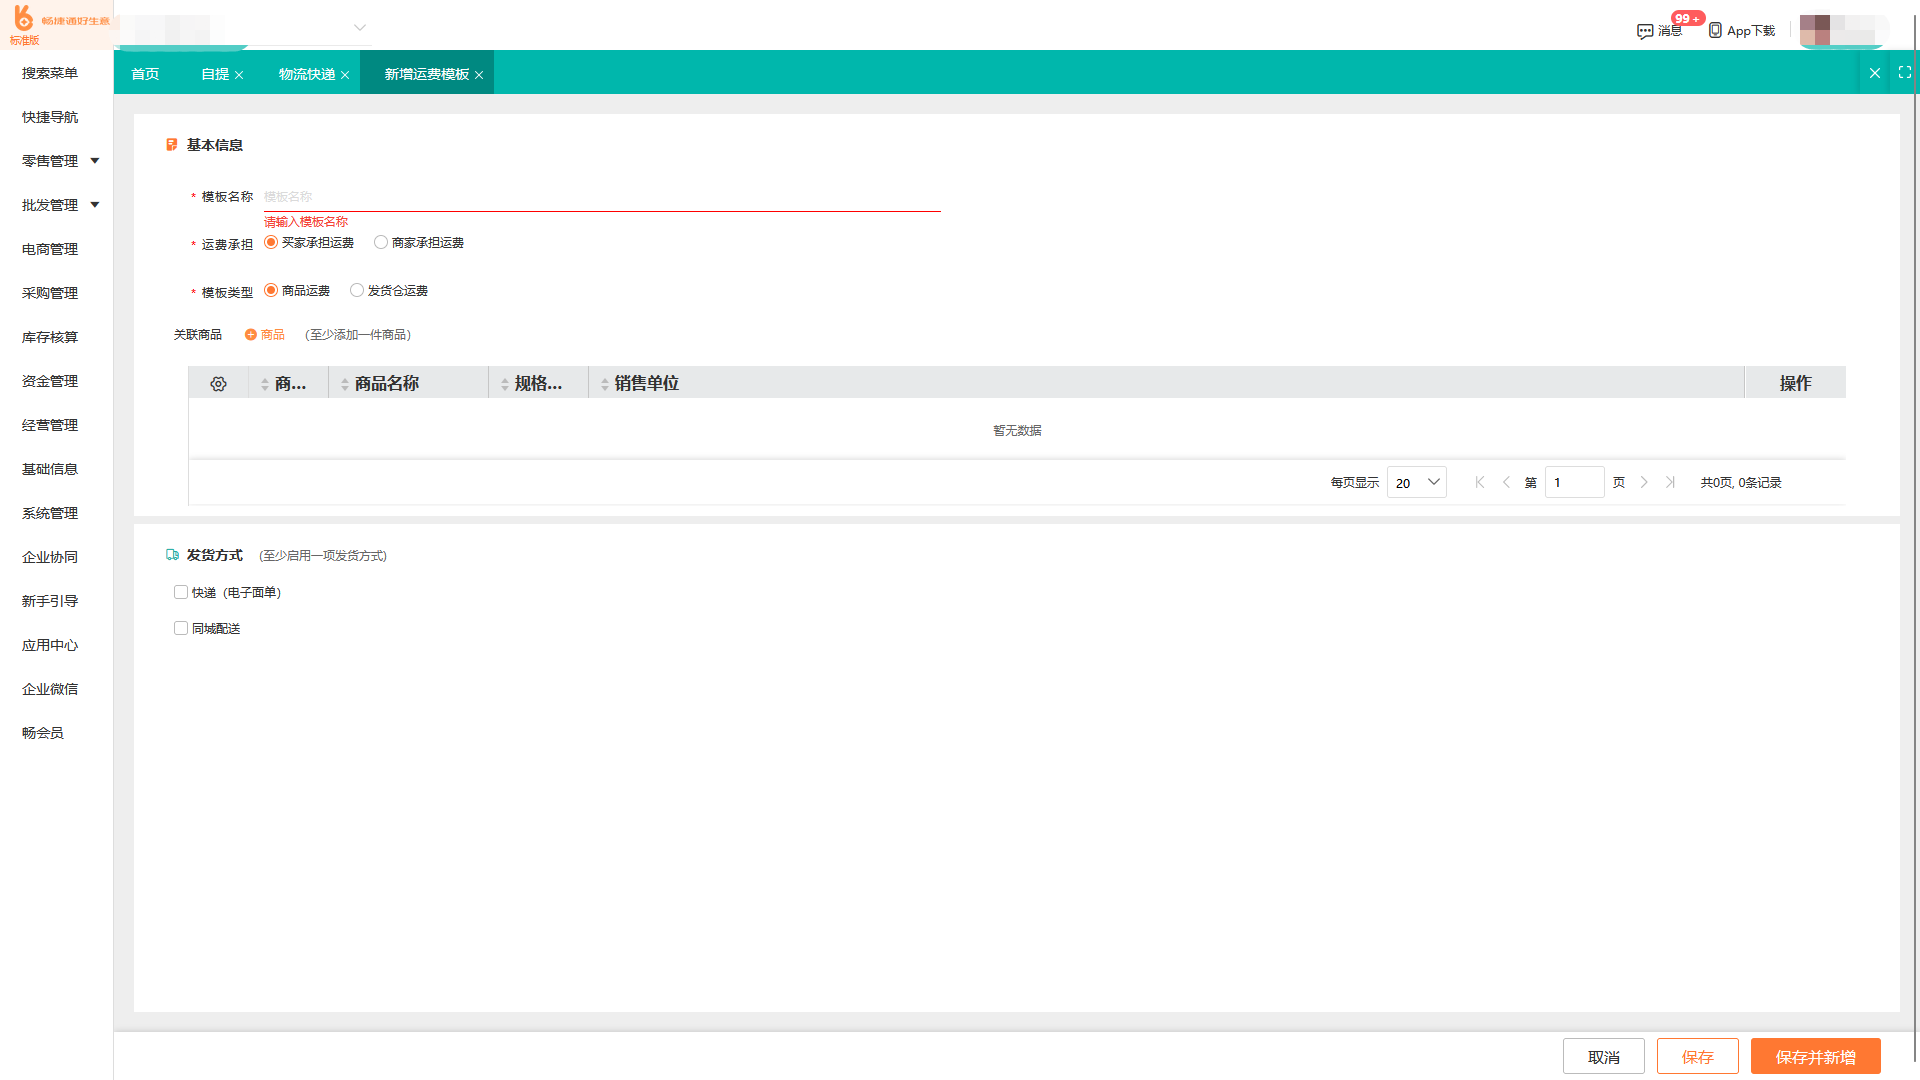
Task: Click the document/template icon near 基本信息
Action: pos(171,145)
